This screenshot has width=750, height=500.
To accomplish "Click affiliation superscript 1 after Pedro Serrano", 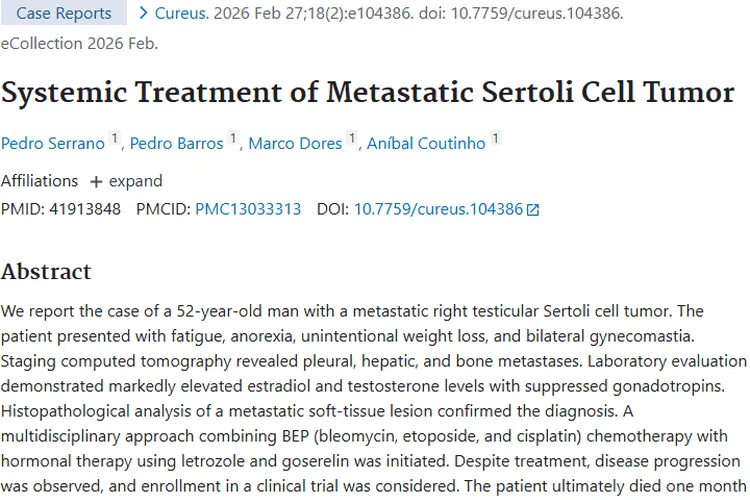I will pyautogui.click(x=114, y=138).
